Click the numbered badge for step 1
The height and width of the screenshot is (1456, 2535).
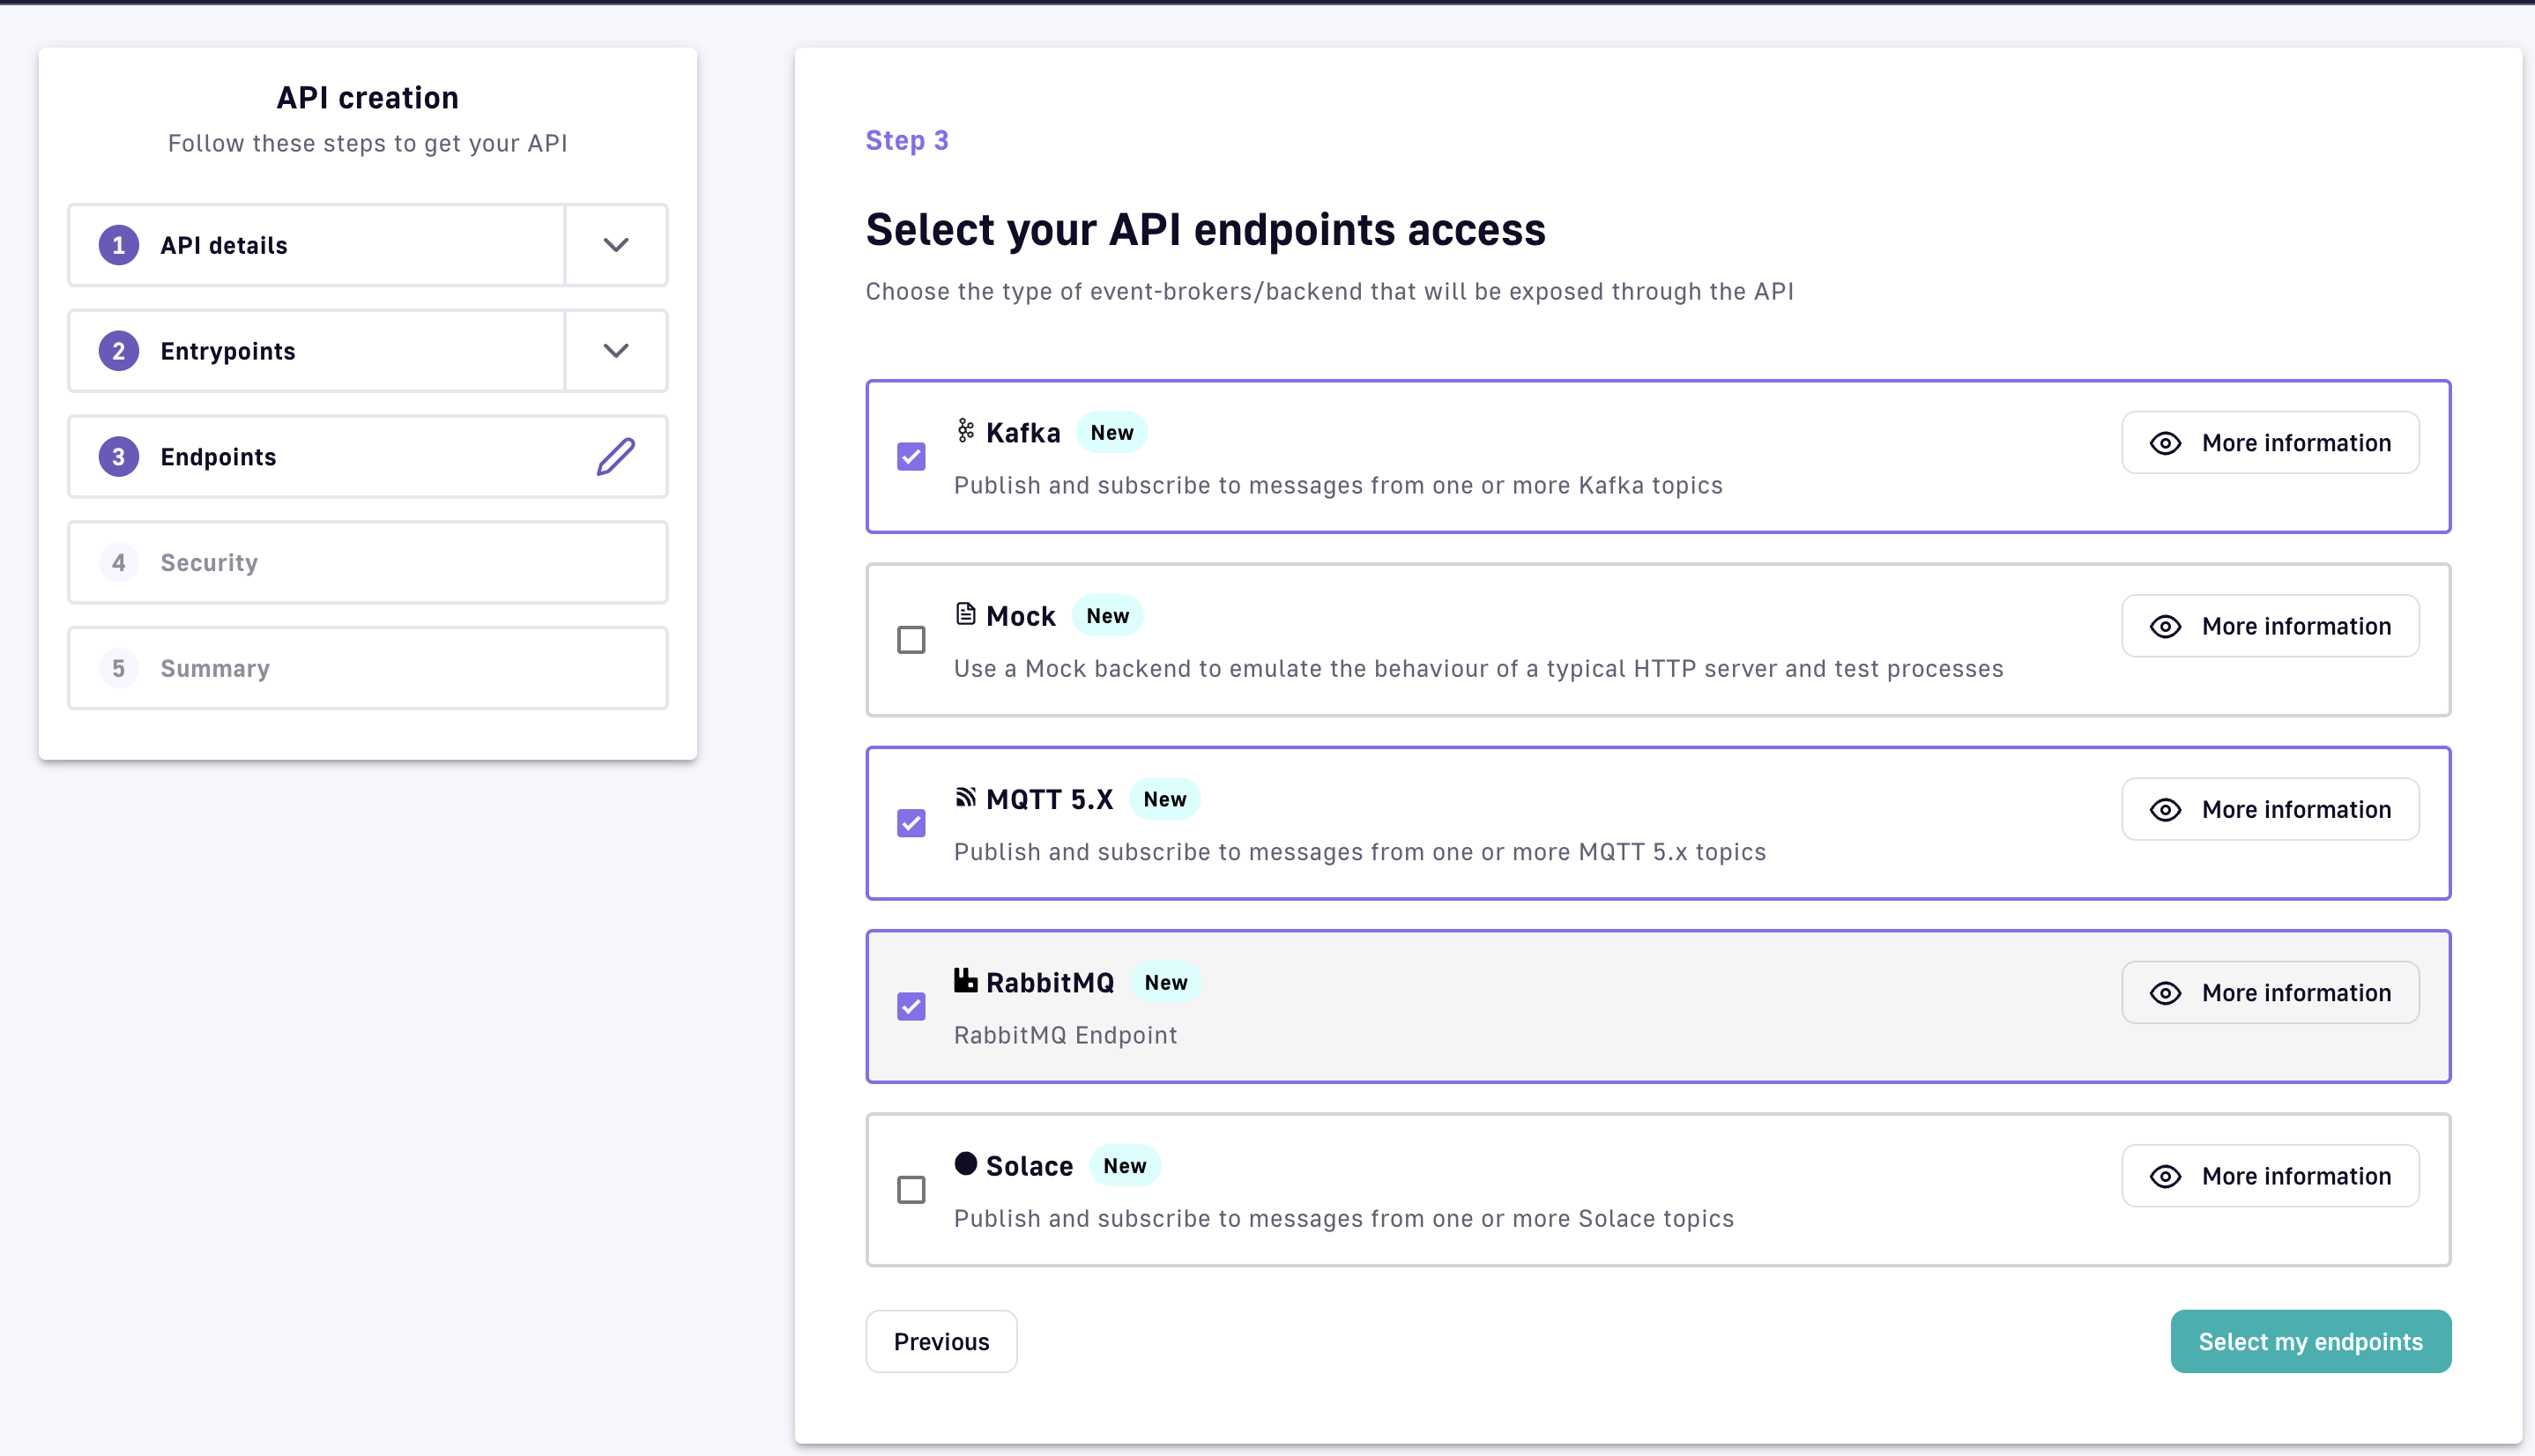[119, 245]
